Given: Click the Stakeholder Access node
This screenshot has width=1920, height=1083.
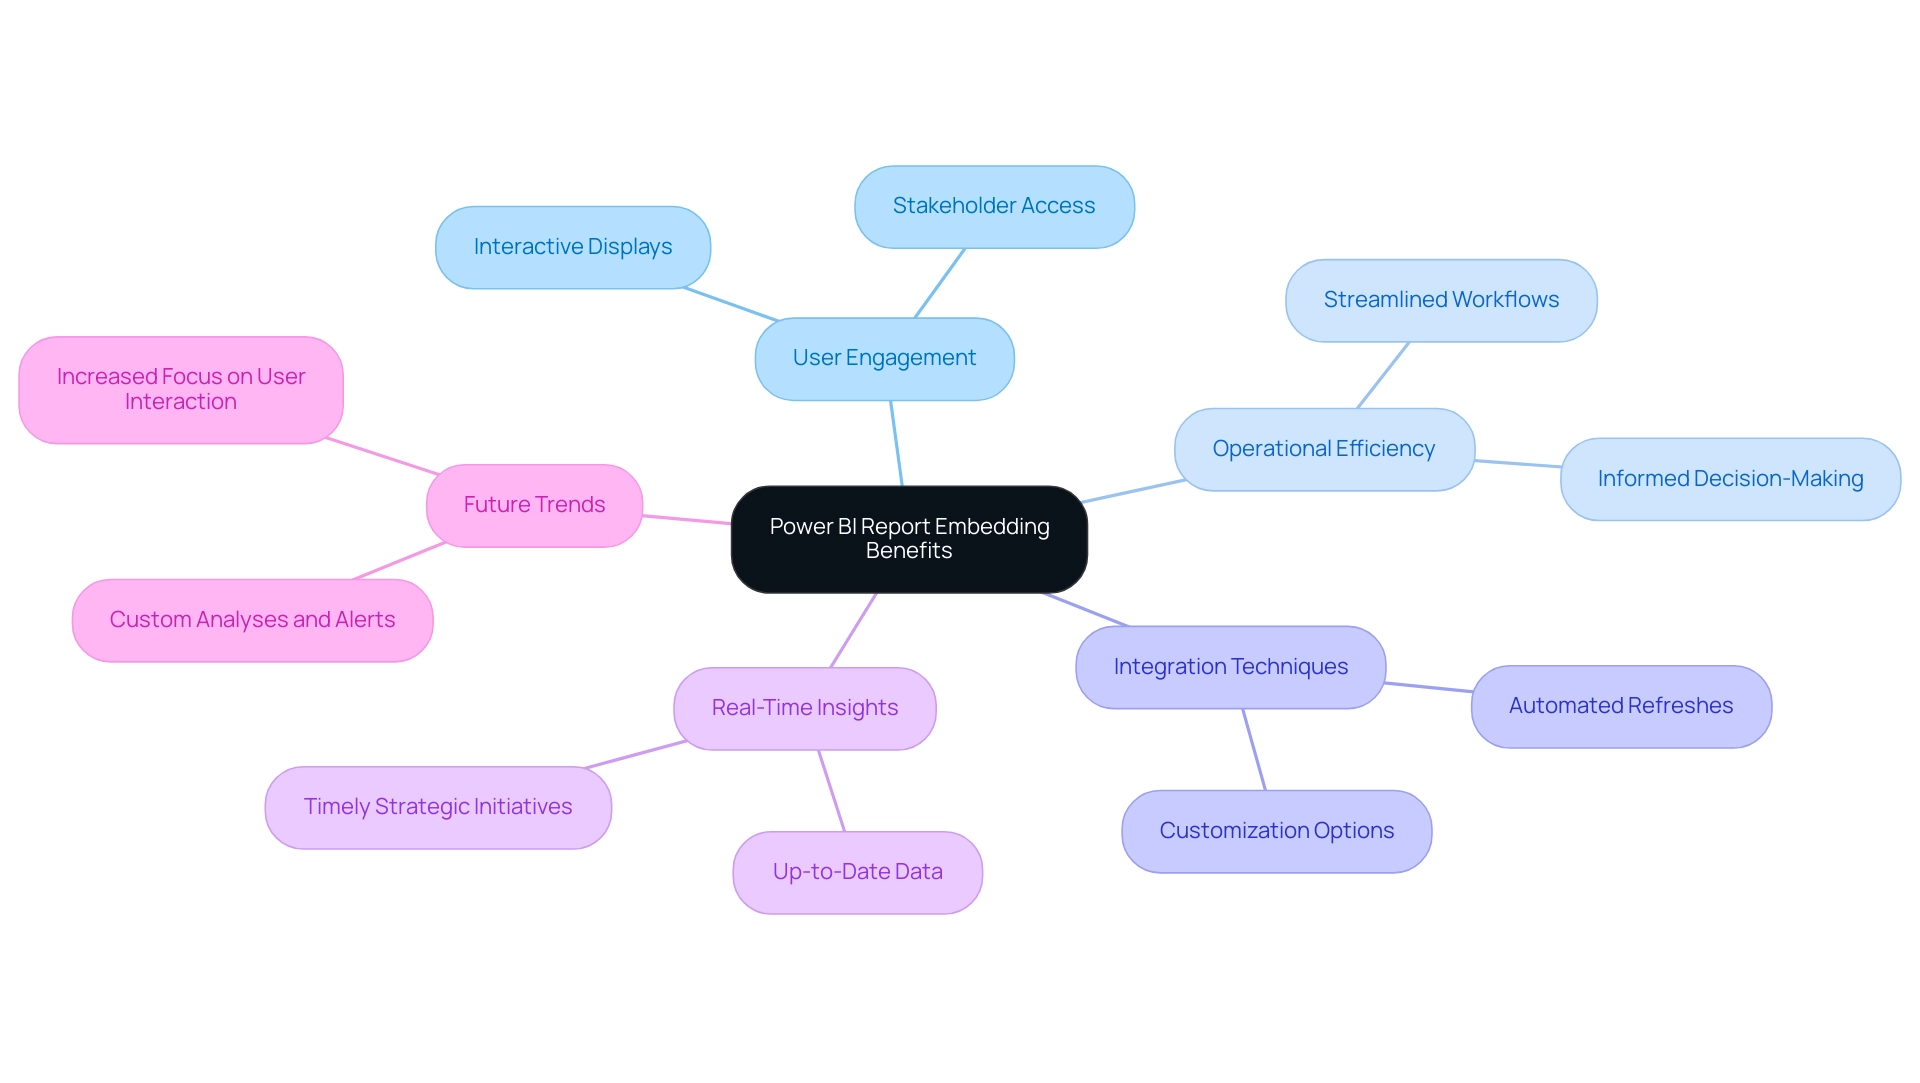Looking at the screenshot, I should [x=994, y=204].
